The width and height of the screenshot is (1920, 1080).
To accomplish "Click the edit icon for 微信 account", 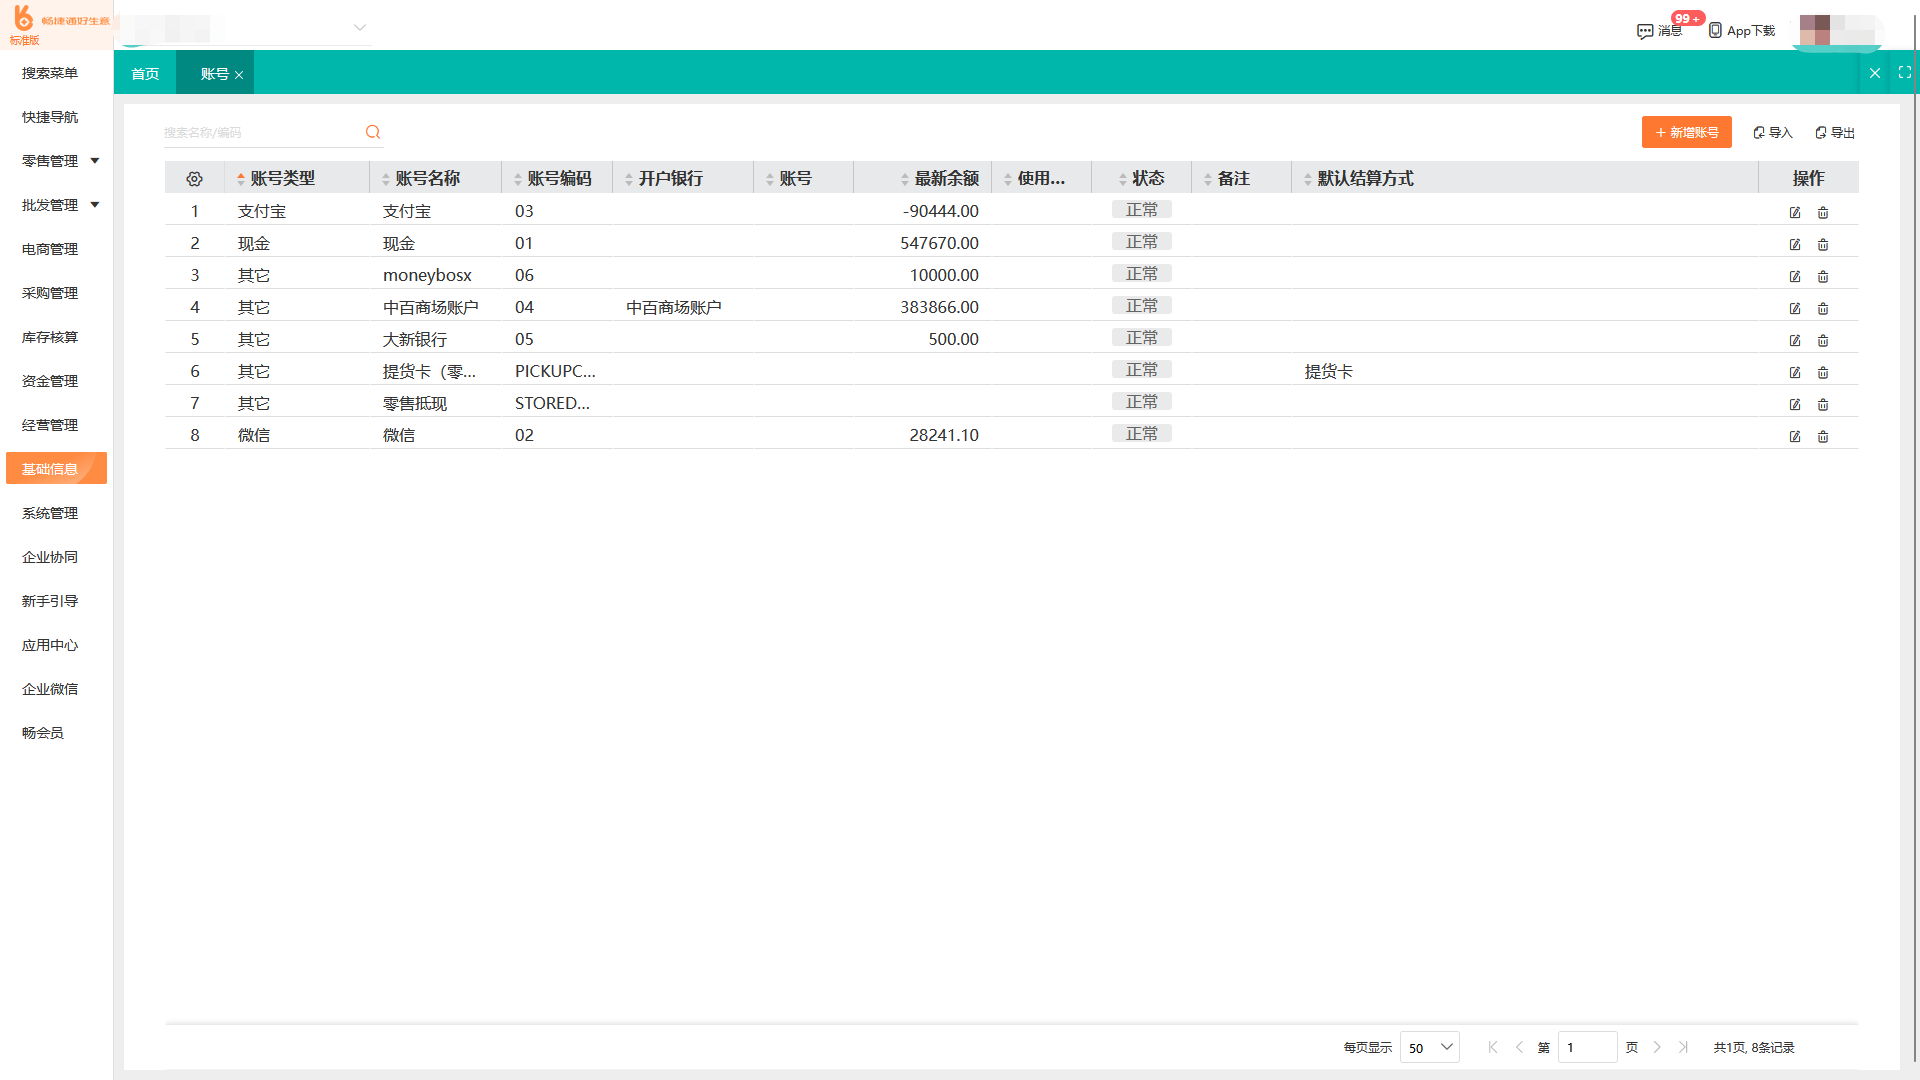I will pos(1795,434).
